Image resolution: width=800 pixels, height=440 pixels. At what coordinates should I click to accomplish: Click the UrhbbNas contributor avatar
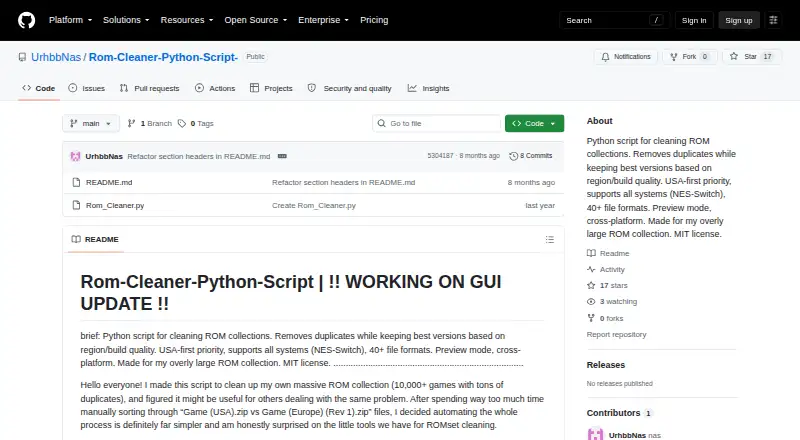[595, 434]
